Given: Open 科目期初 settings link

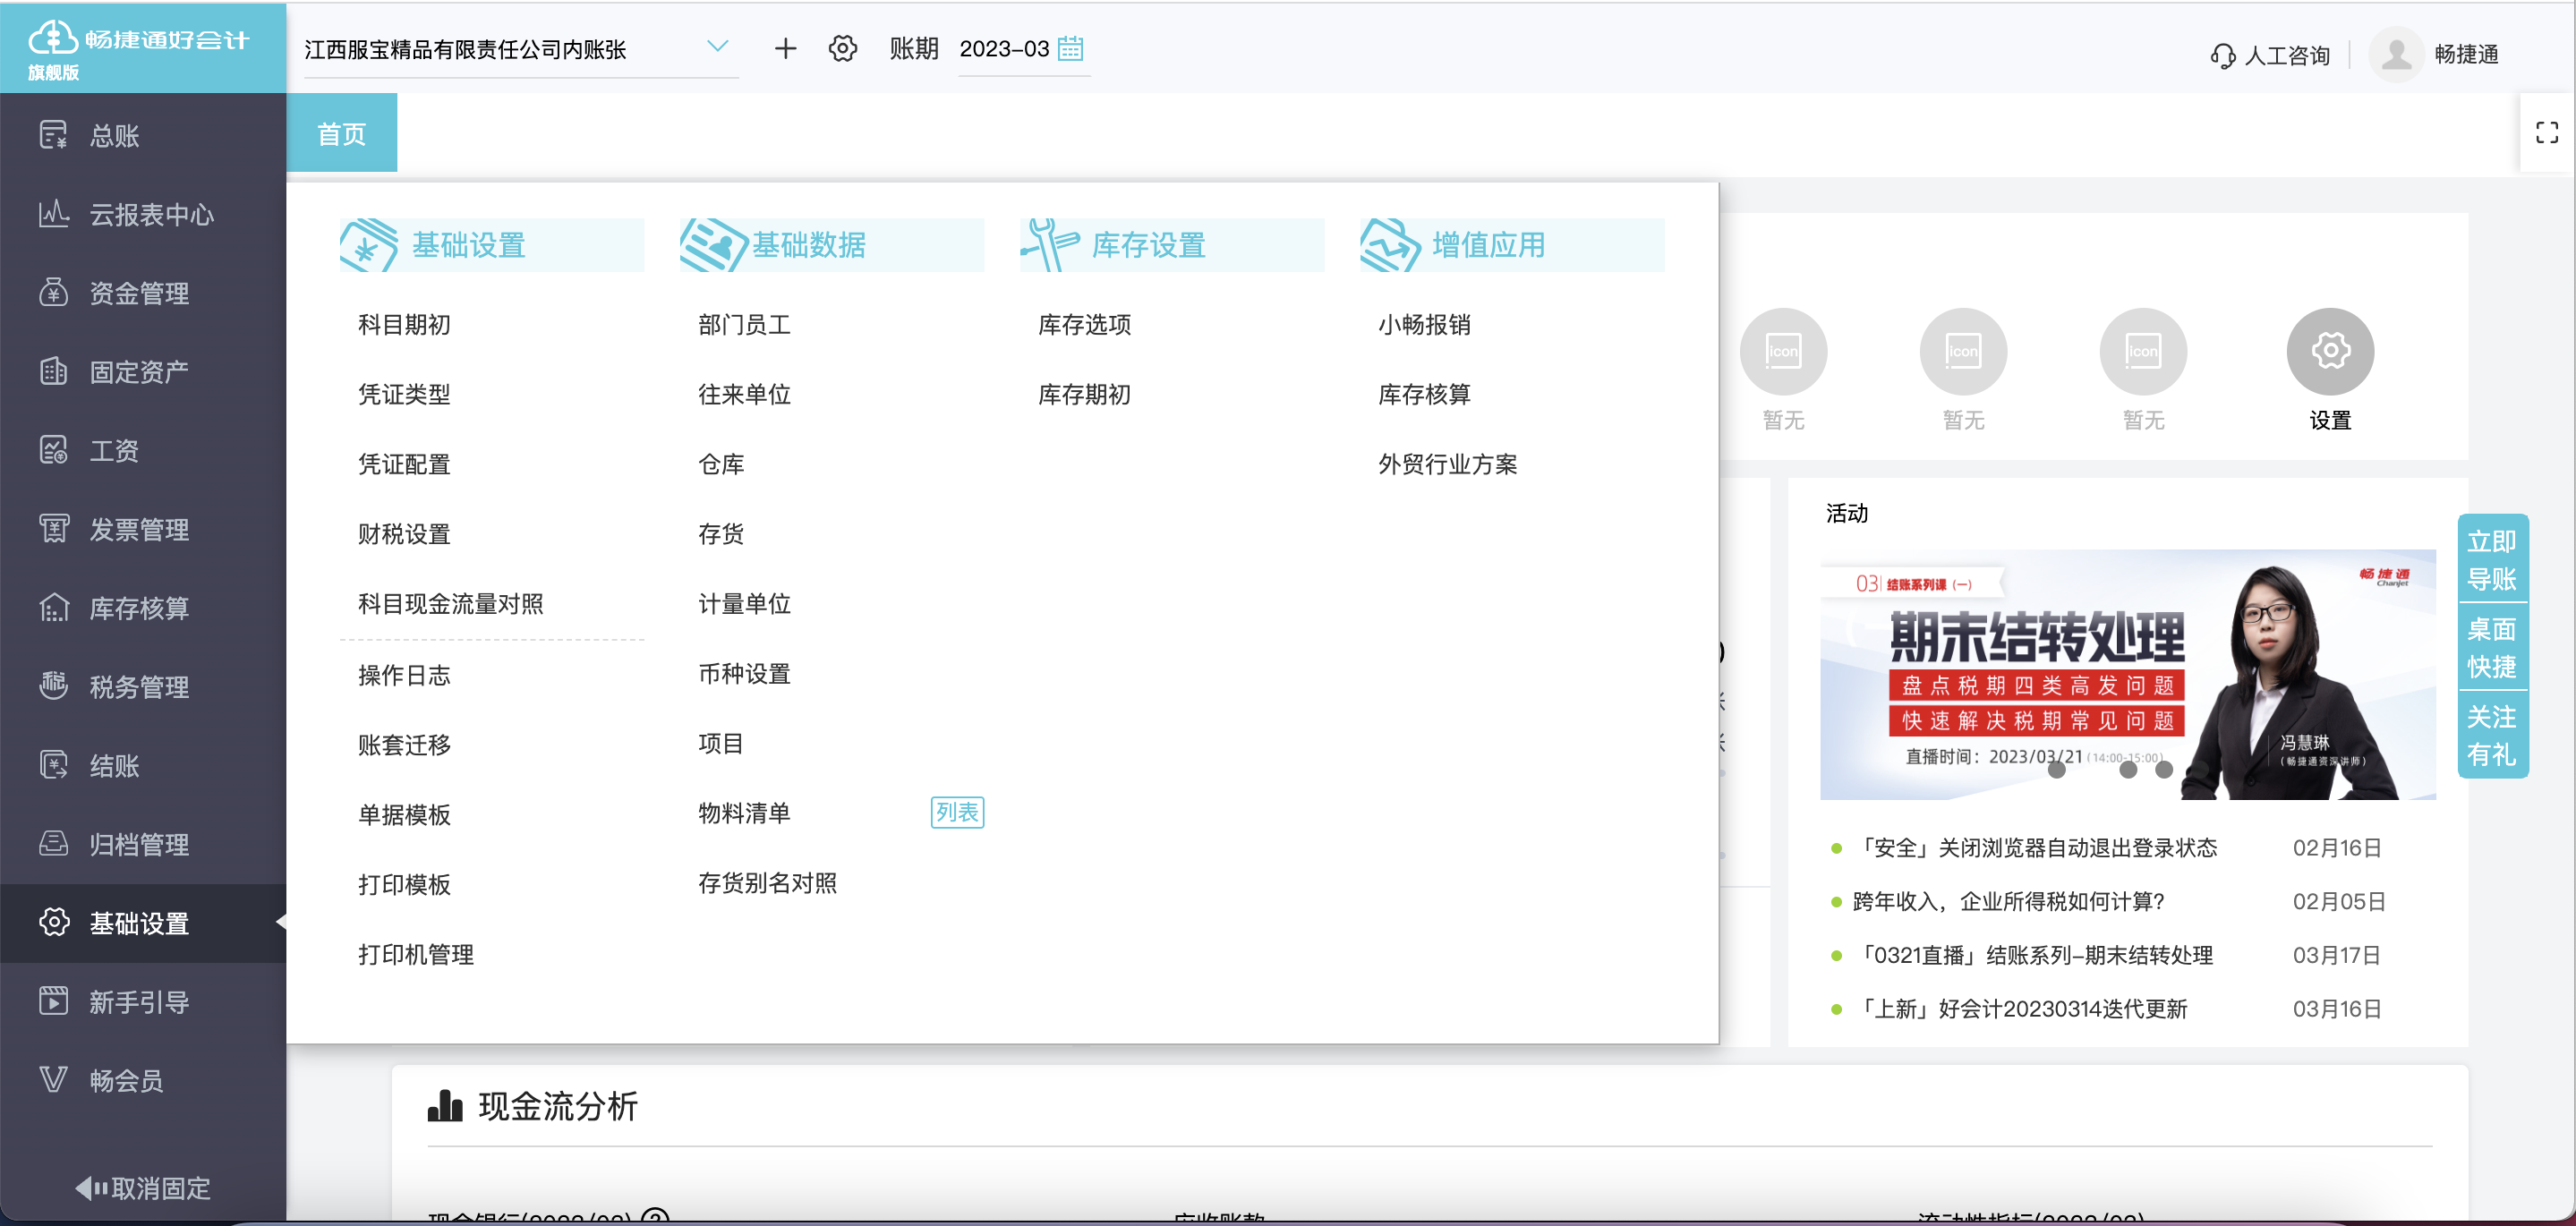Looking at the screenshot, I should [x=405, y=324].
